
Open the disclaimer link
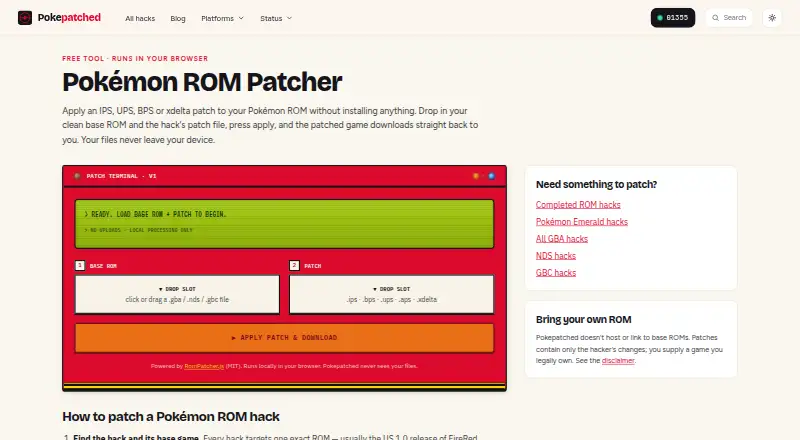point(618,360)
